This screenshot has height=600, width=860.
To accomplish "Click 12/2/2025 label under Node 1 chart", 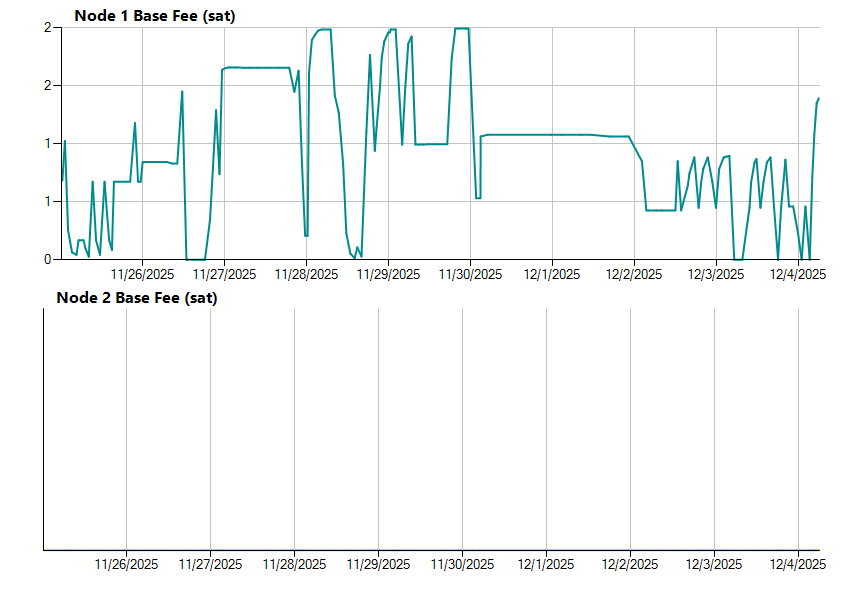I will pos(633,273).
